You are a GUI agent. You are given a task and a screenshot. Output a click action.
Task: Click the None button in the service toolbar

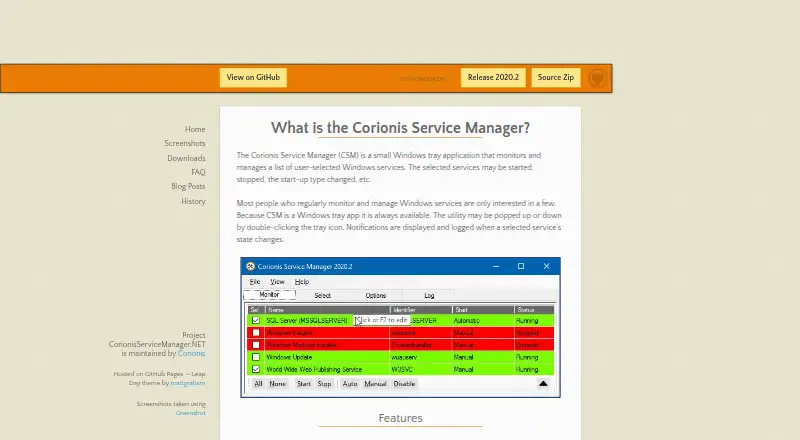point(278,384)
